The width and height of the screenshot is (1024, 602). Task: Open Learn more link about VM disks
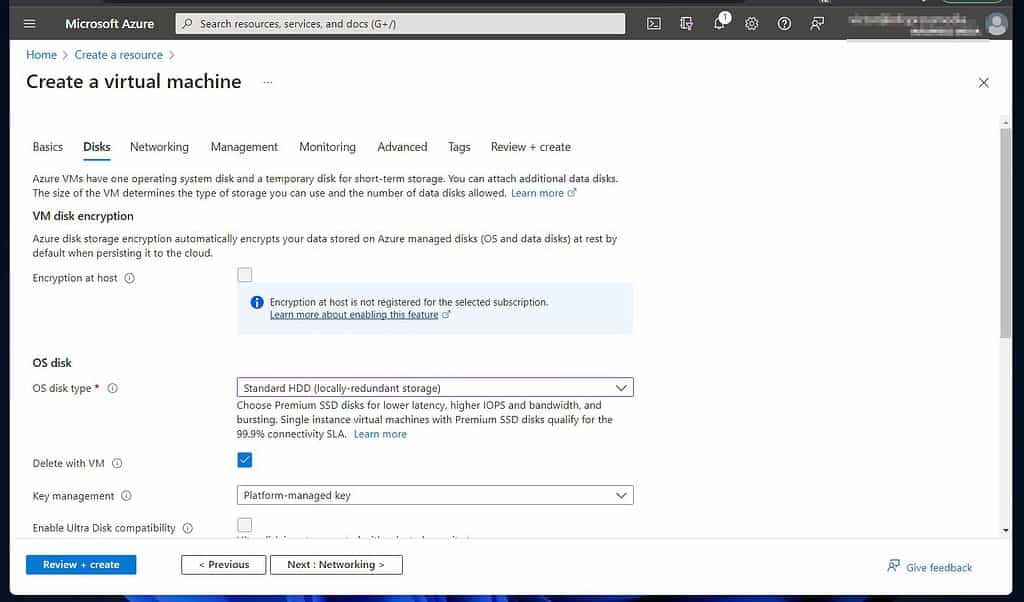pyautogui.click(x=543, y=193)
